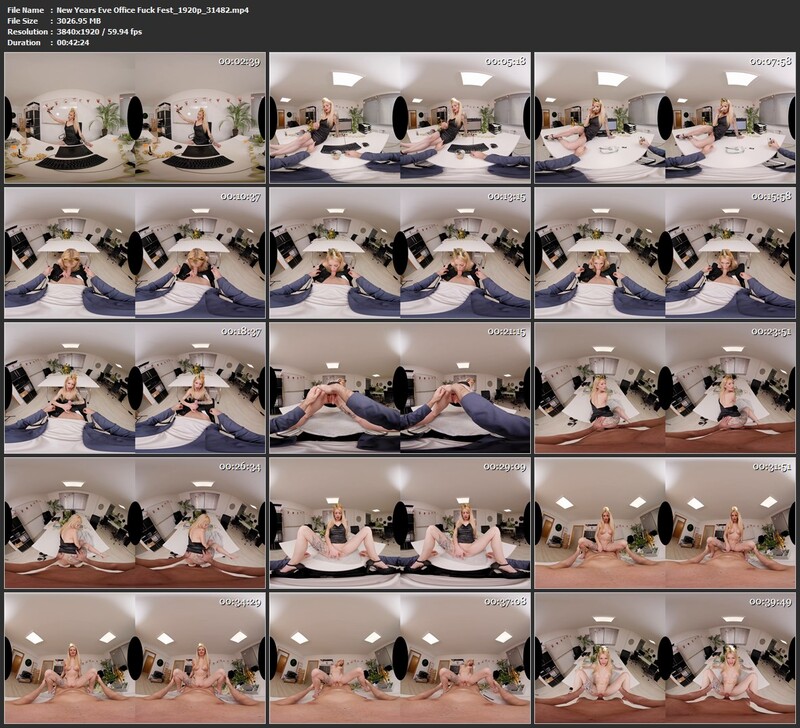Click the 3840x1920 / 59.94 fps resolution value
The width and height of the screenshot is (800, 728).
112,32
